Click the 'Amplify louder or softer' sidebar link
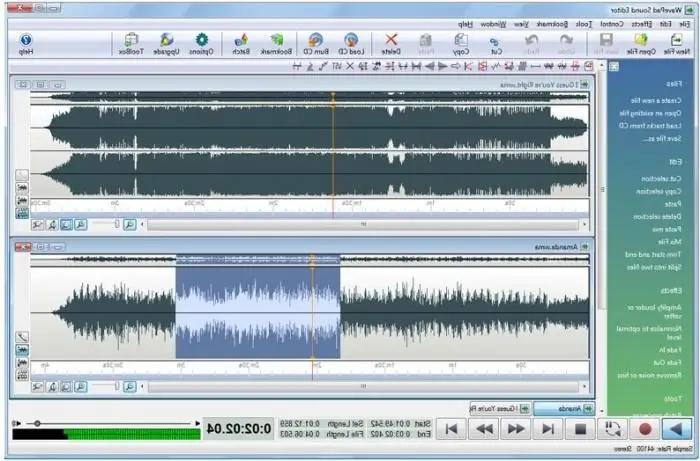The image size is (700, 461). (x=655, y=311)
